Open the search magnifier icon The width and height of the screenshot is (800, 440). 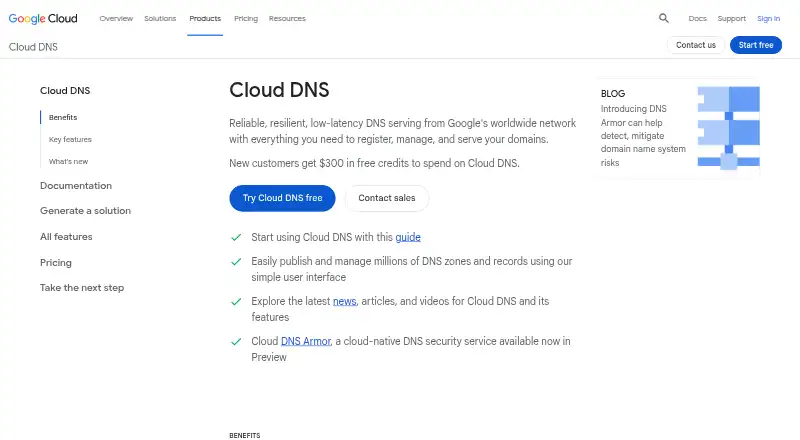click(663, 18)
